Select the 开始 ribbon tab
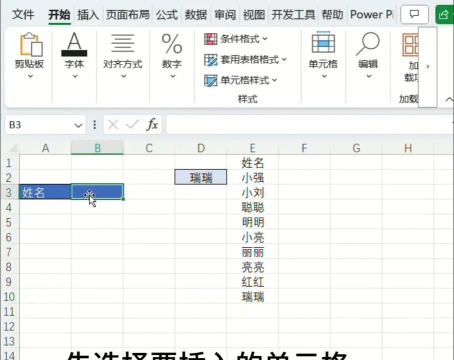454x360 pixels. (59, 15)
